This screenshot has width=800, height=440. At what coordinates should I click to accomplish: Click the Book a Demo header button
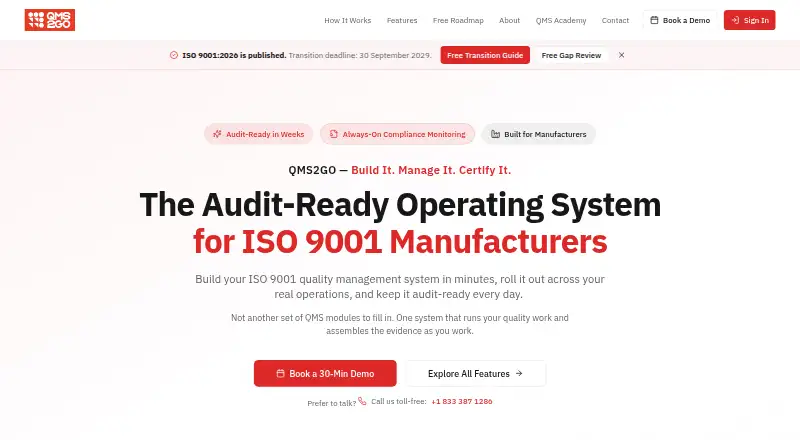[680, 20]
